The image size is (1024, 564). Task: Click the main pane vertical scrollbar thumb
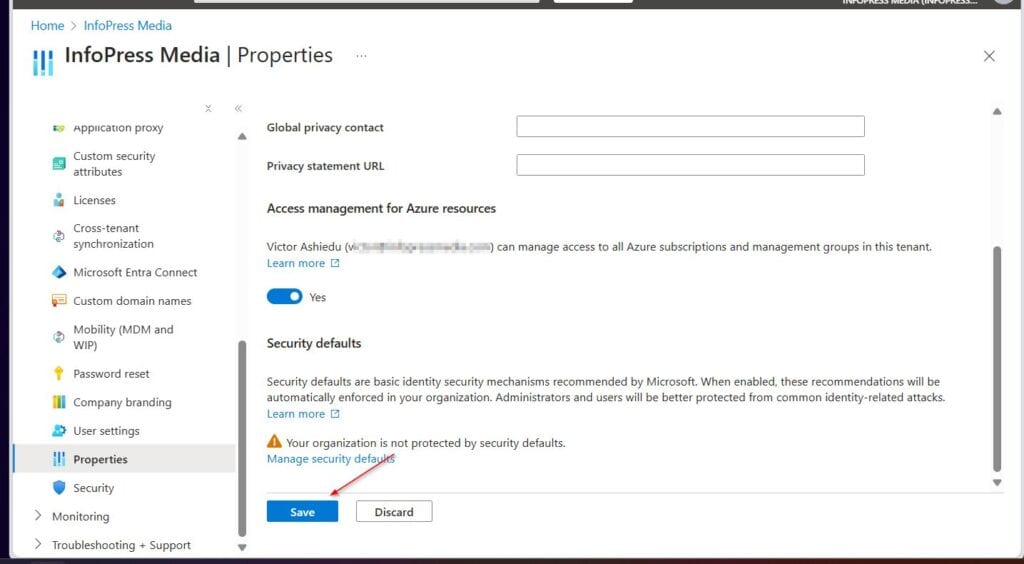coord(997,359)
